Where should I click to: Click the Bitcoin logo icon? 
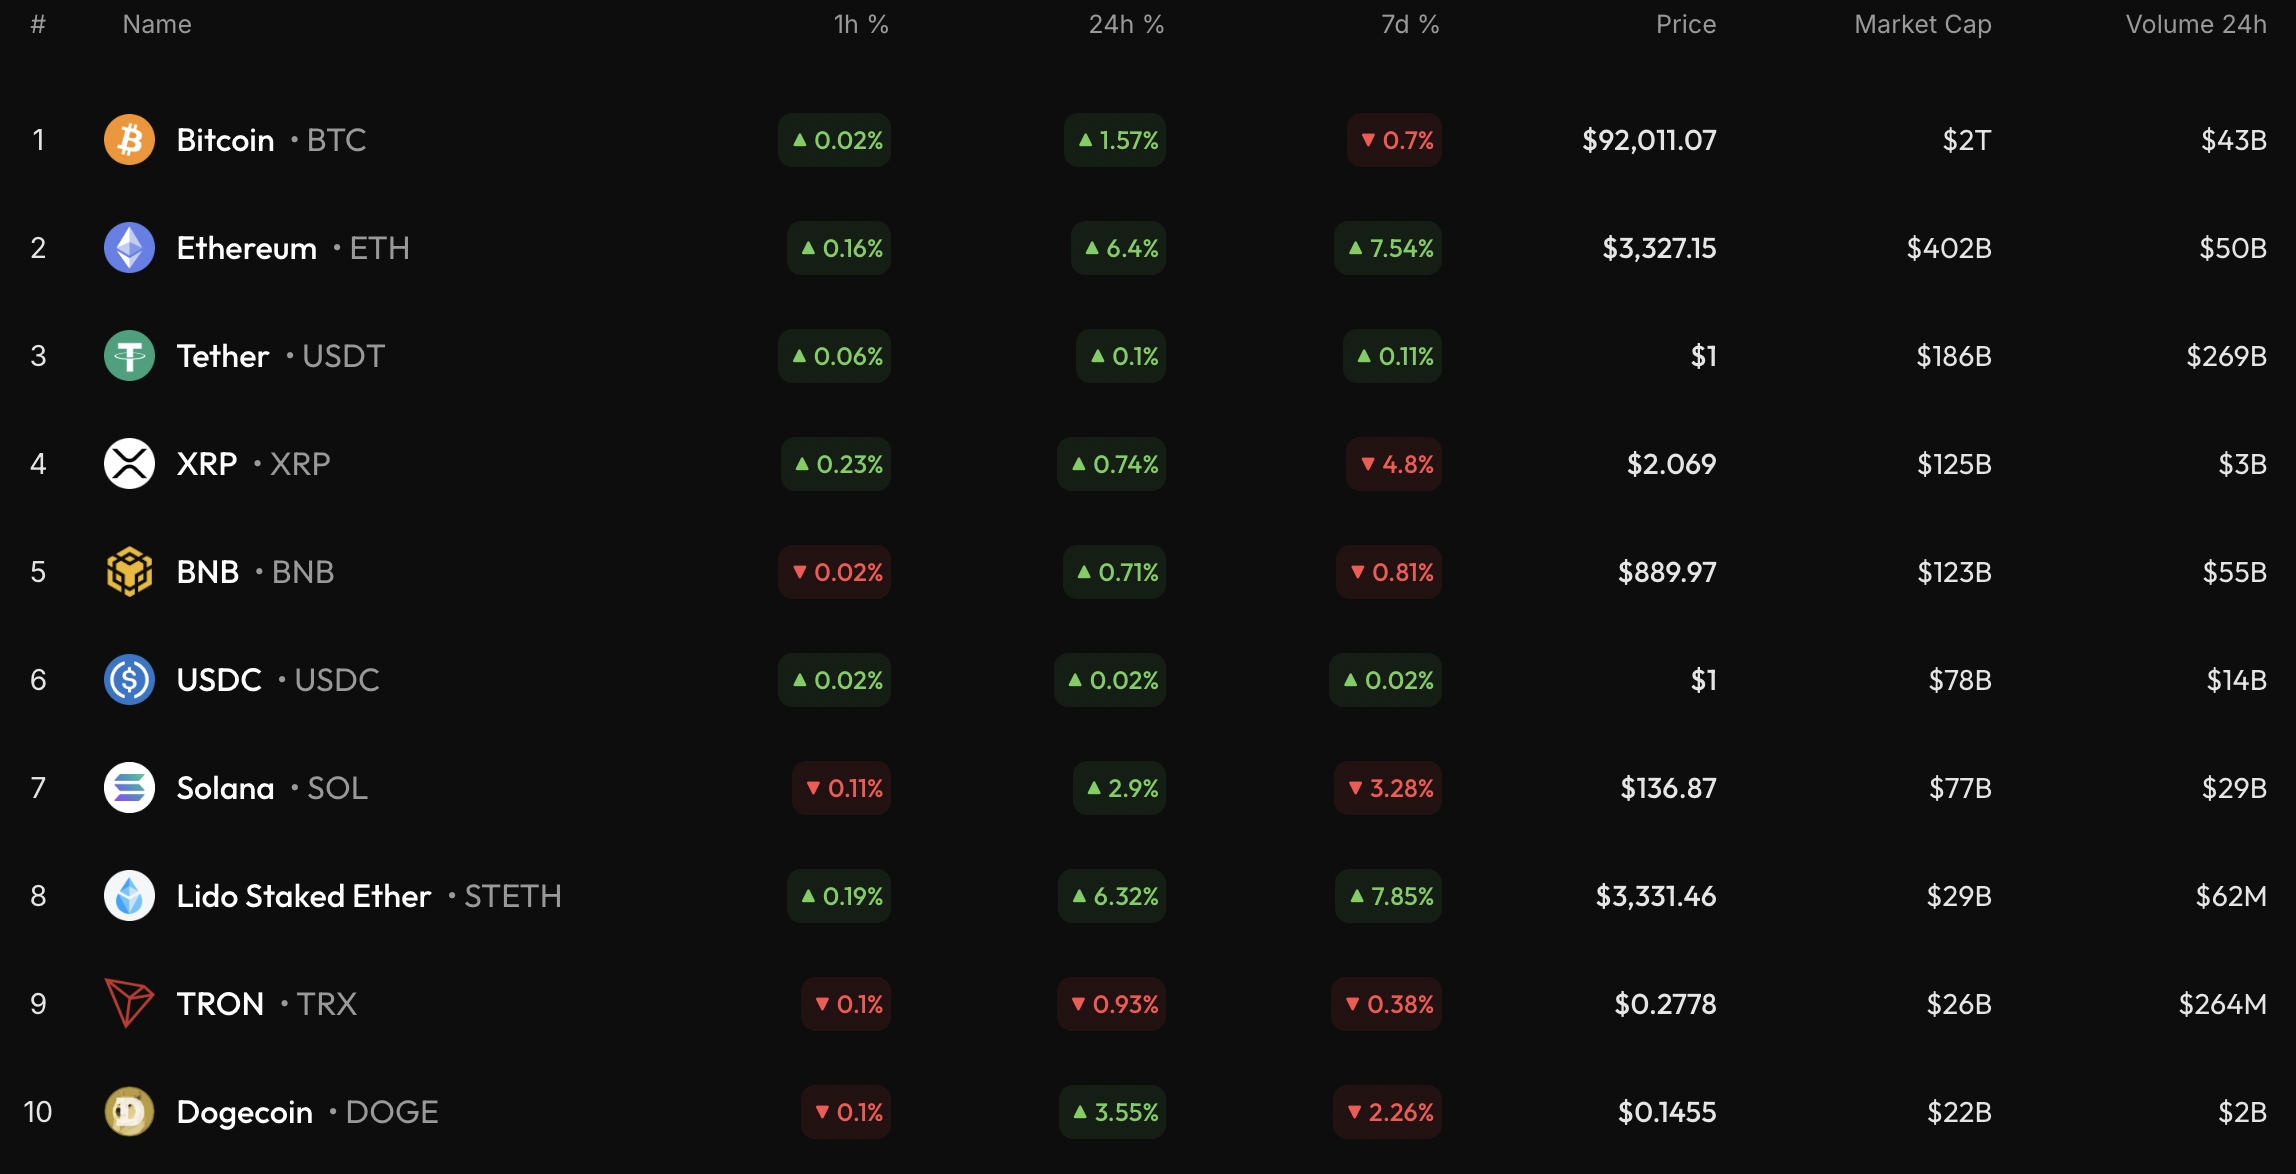(128, 140)
